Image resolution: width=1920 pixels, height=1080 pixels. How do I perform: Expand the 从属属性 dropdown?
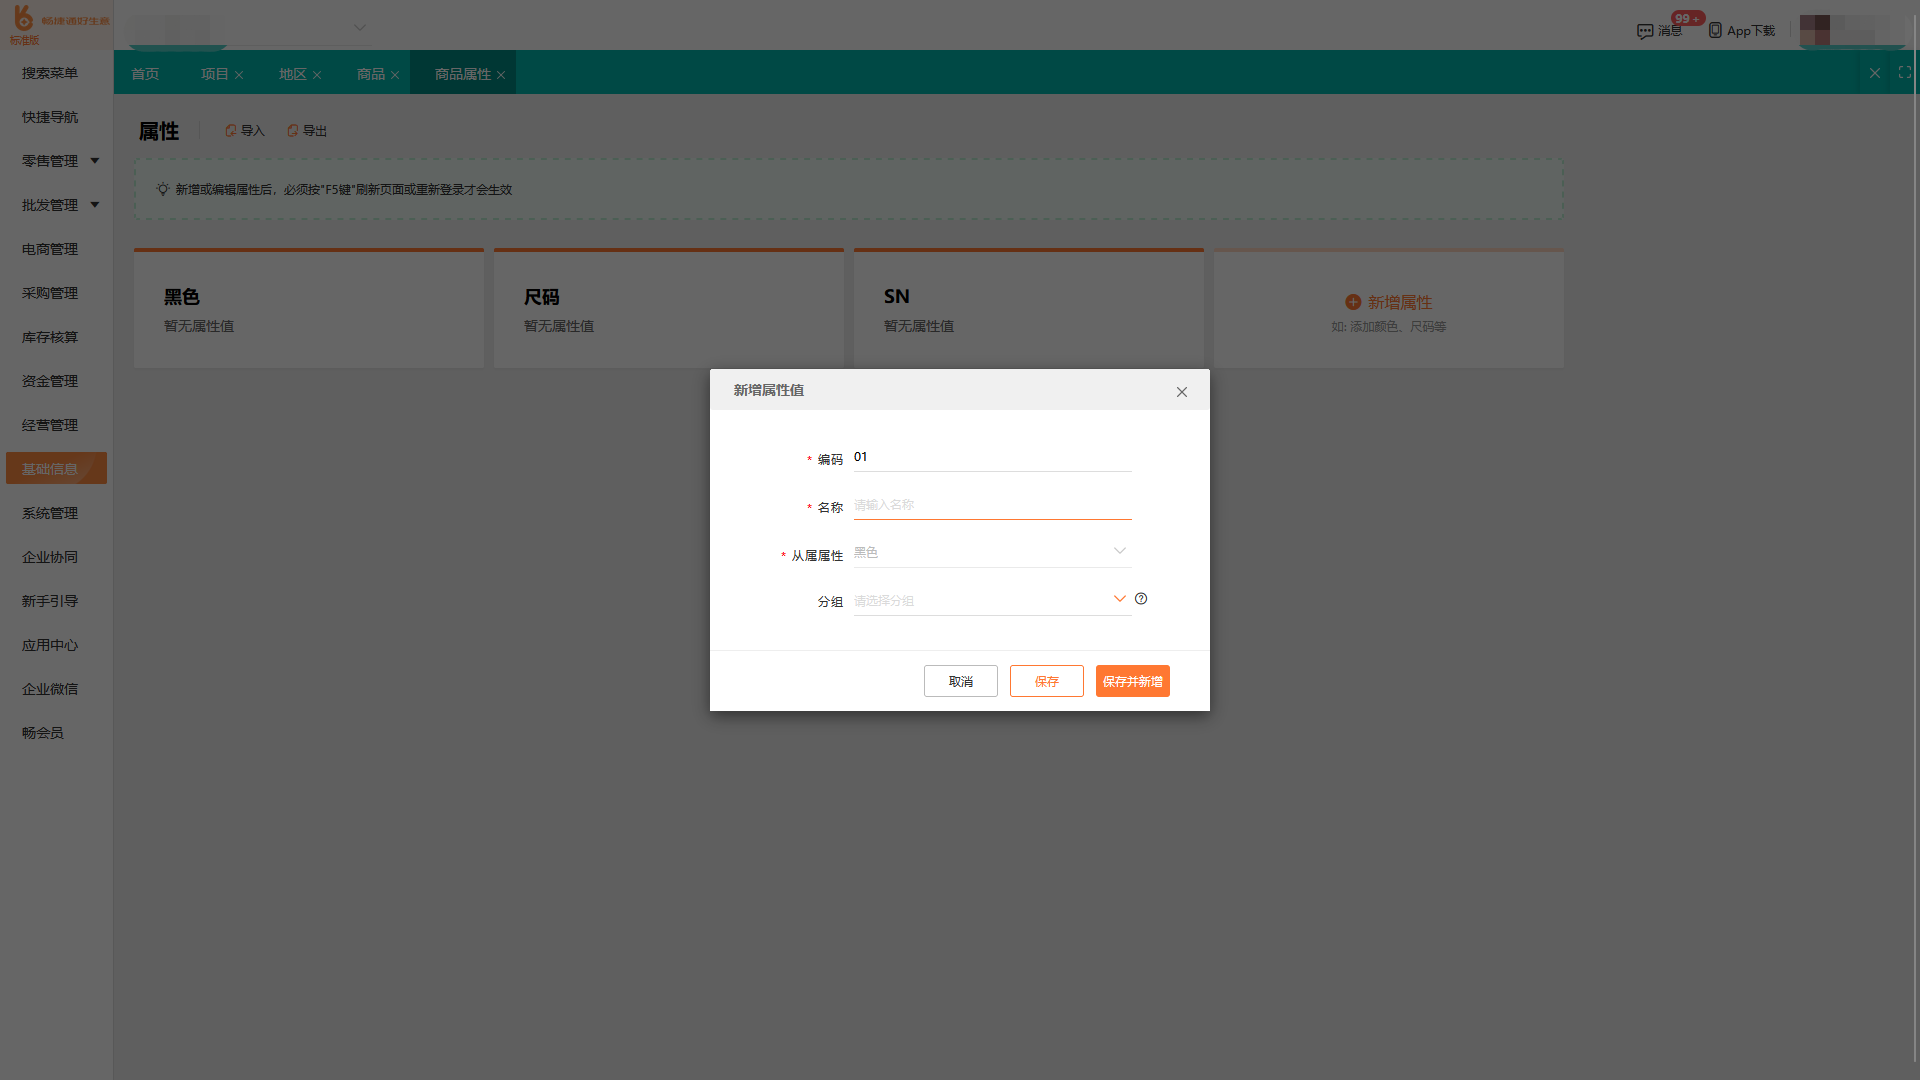(x=1118, y=551)
